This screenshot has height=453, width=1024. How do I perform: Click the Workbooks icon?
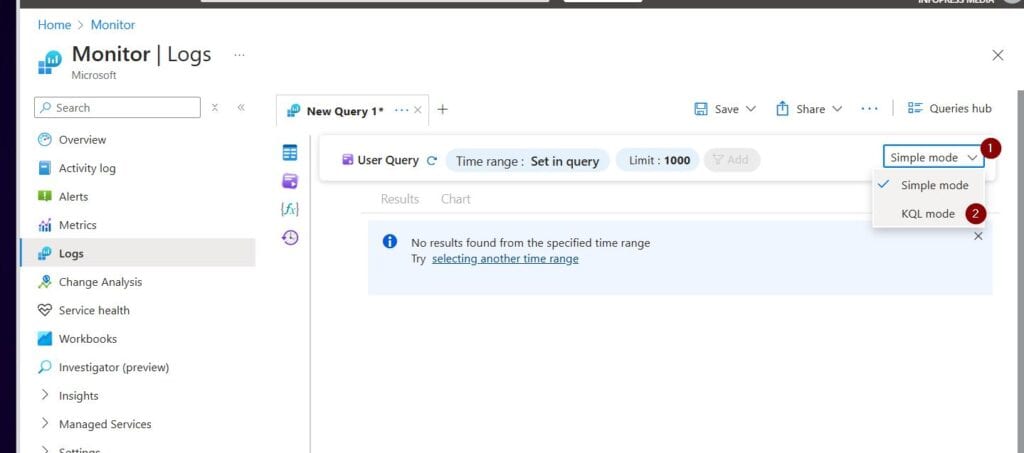point(44,339)
